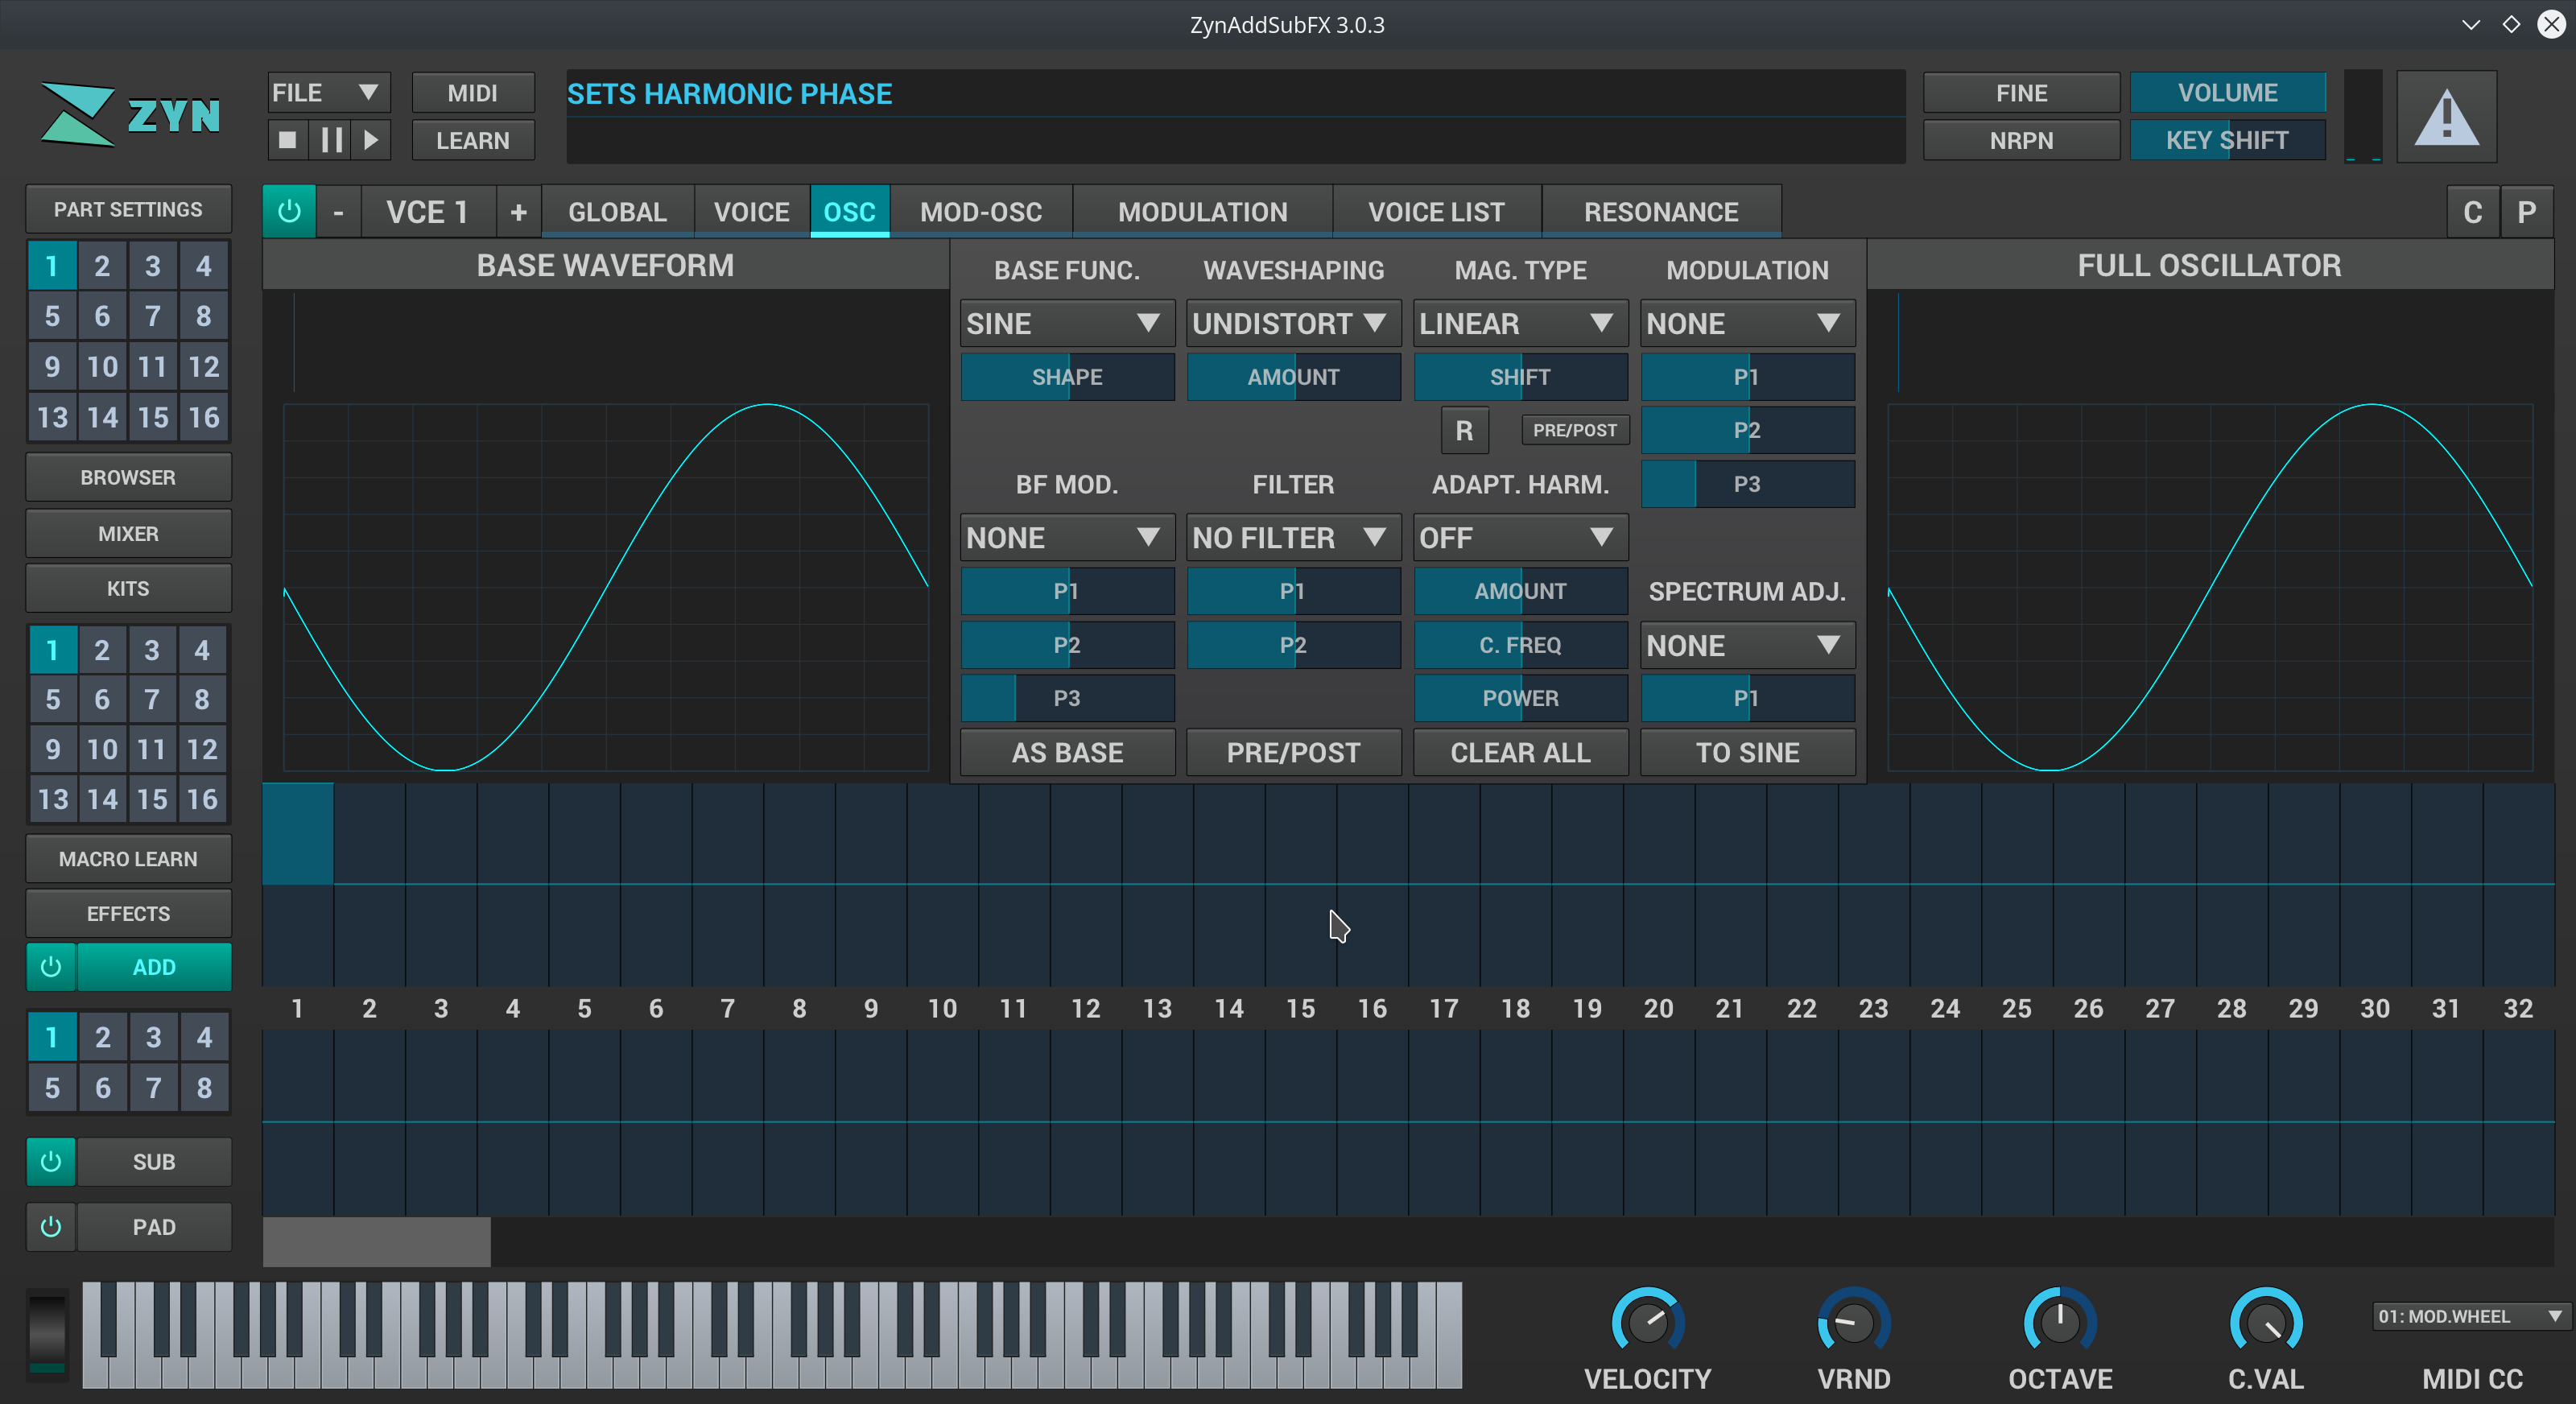
Task: Click the Zyn logo
Action: pyautogui.click(x=131, y=115)
